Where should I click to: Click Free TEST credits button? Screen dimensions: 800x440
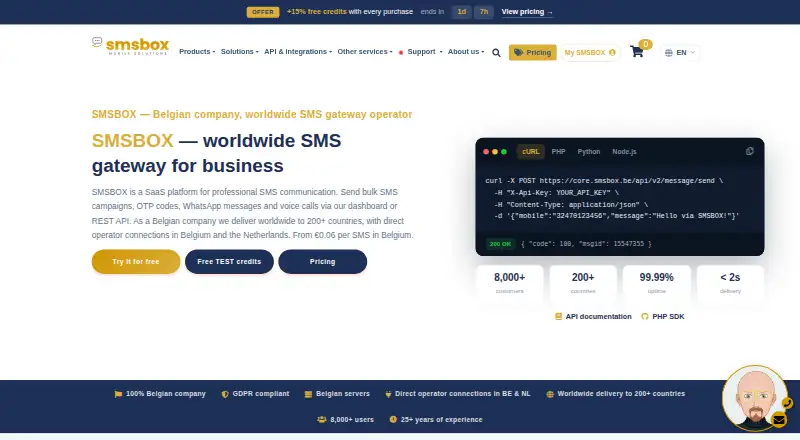tap(229, 261)
